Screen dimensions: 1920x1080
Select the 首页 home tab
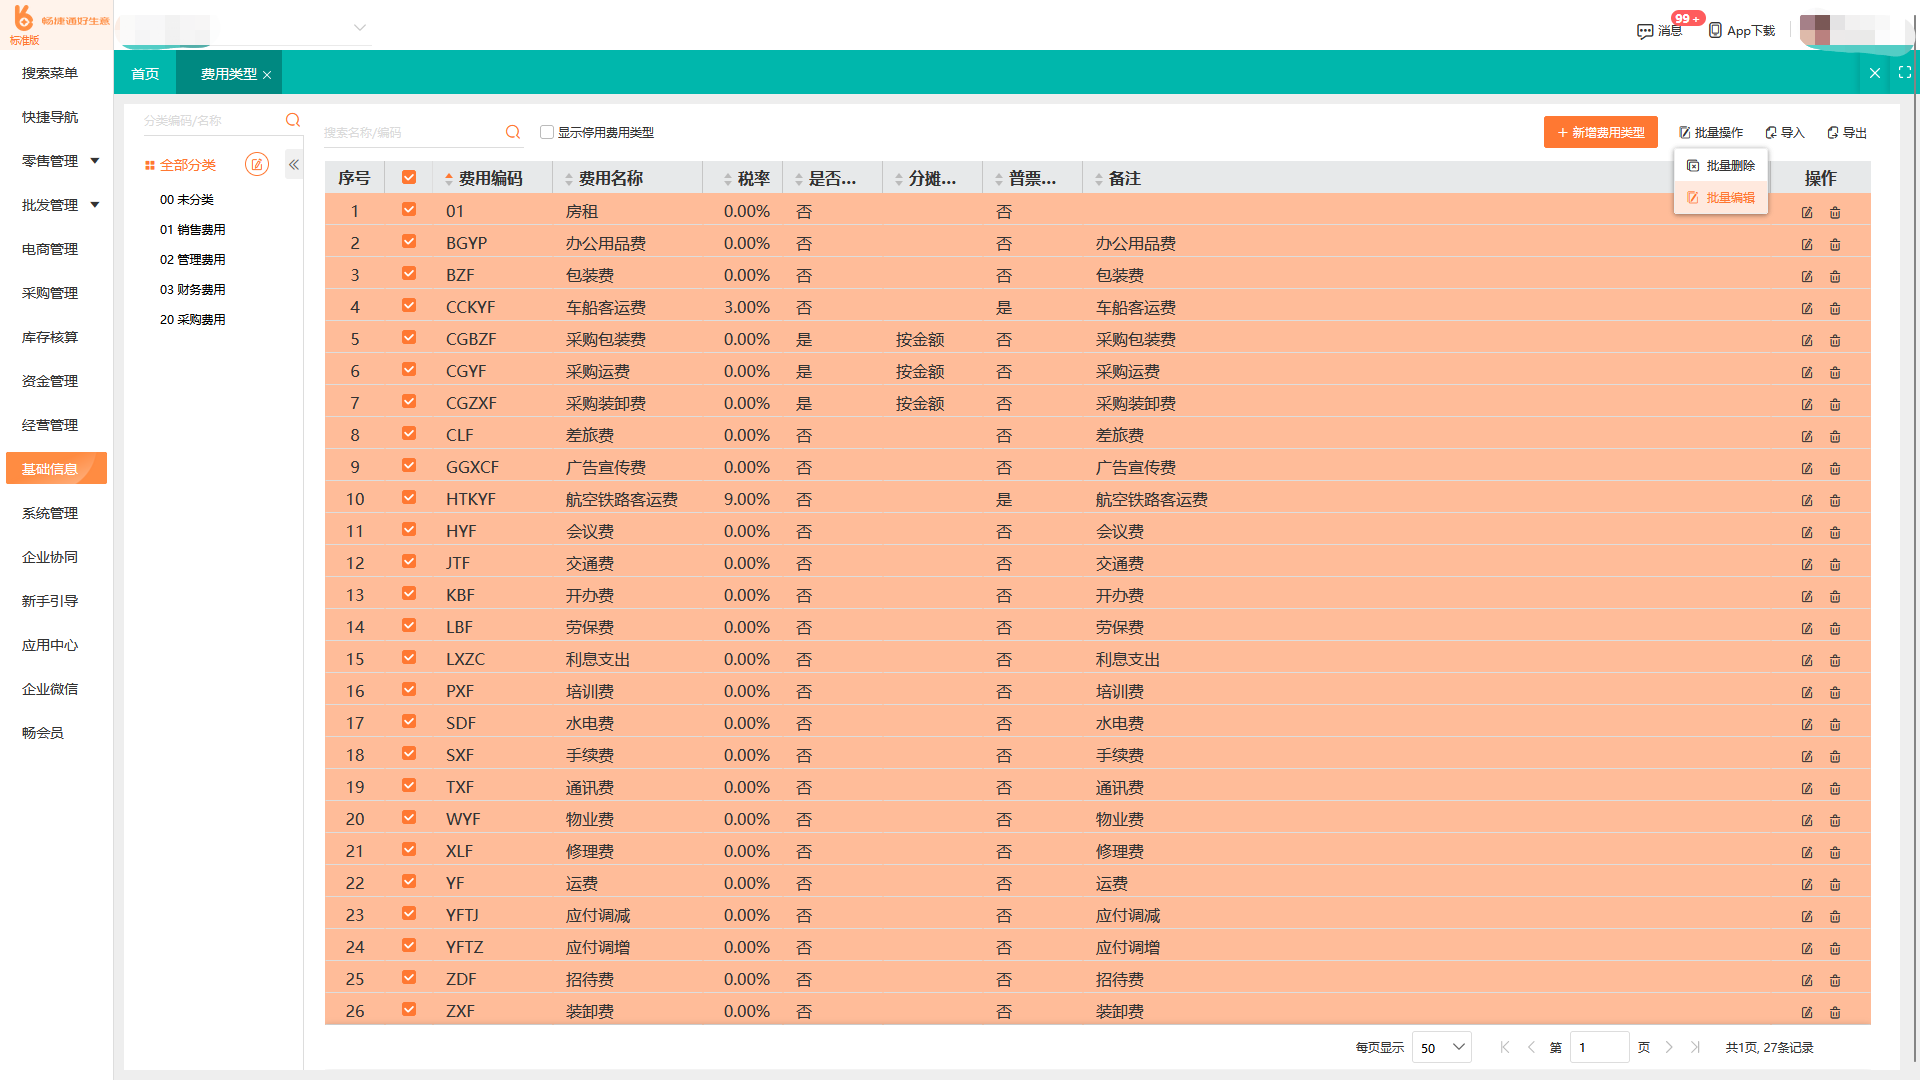click(145, 74)
